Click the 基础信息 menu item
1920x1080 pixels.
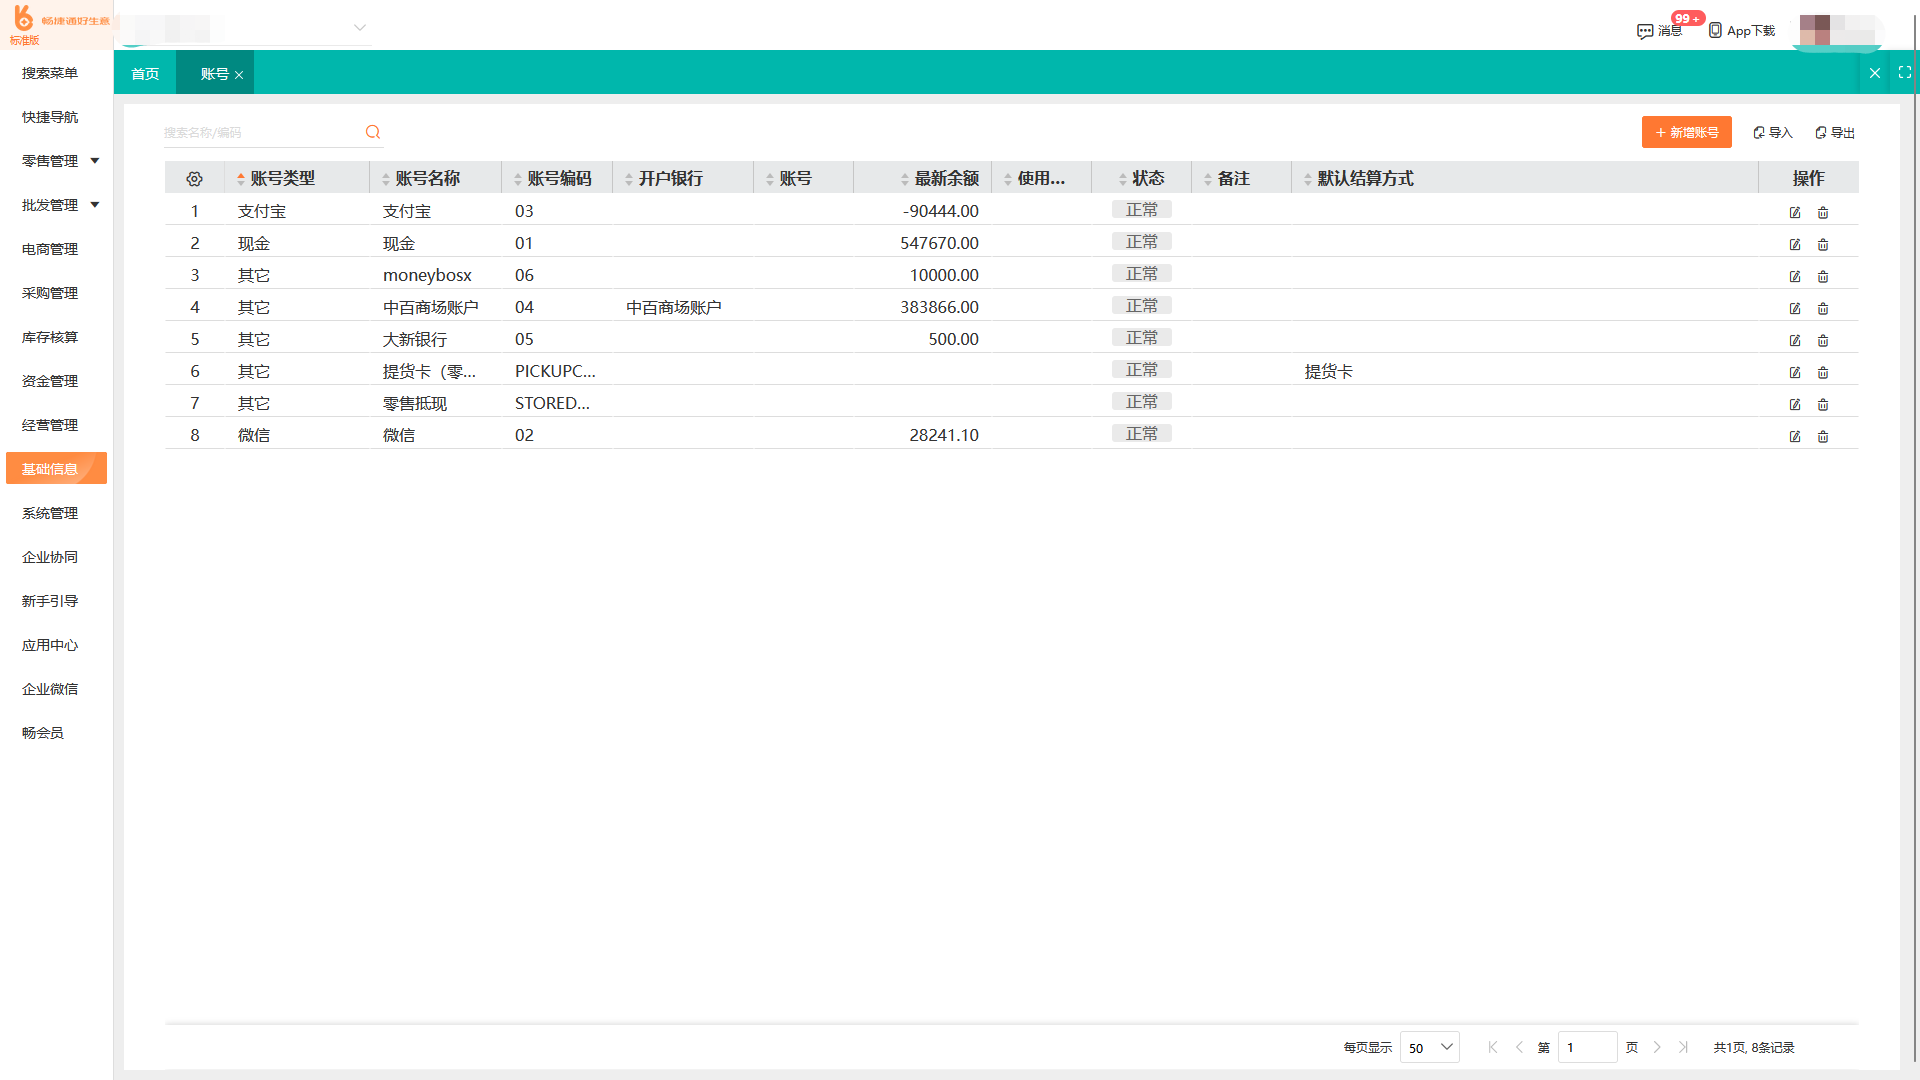click(x=51, y=468)
